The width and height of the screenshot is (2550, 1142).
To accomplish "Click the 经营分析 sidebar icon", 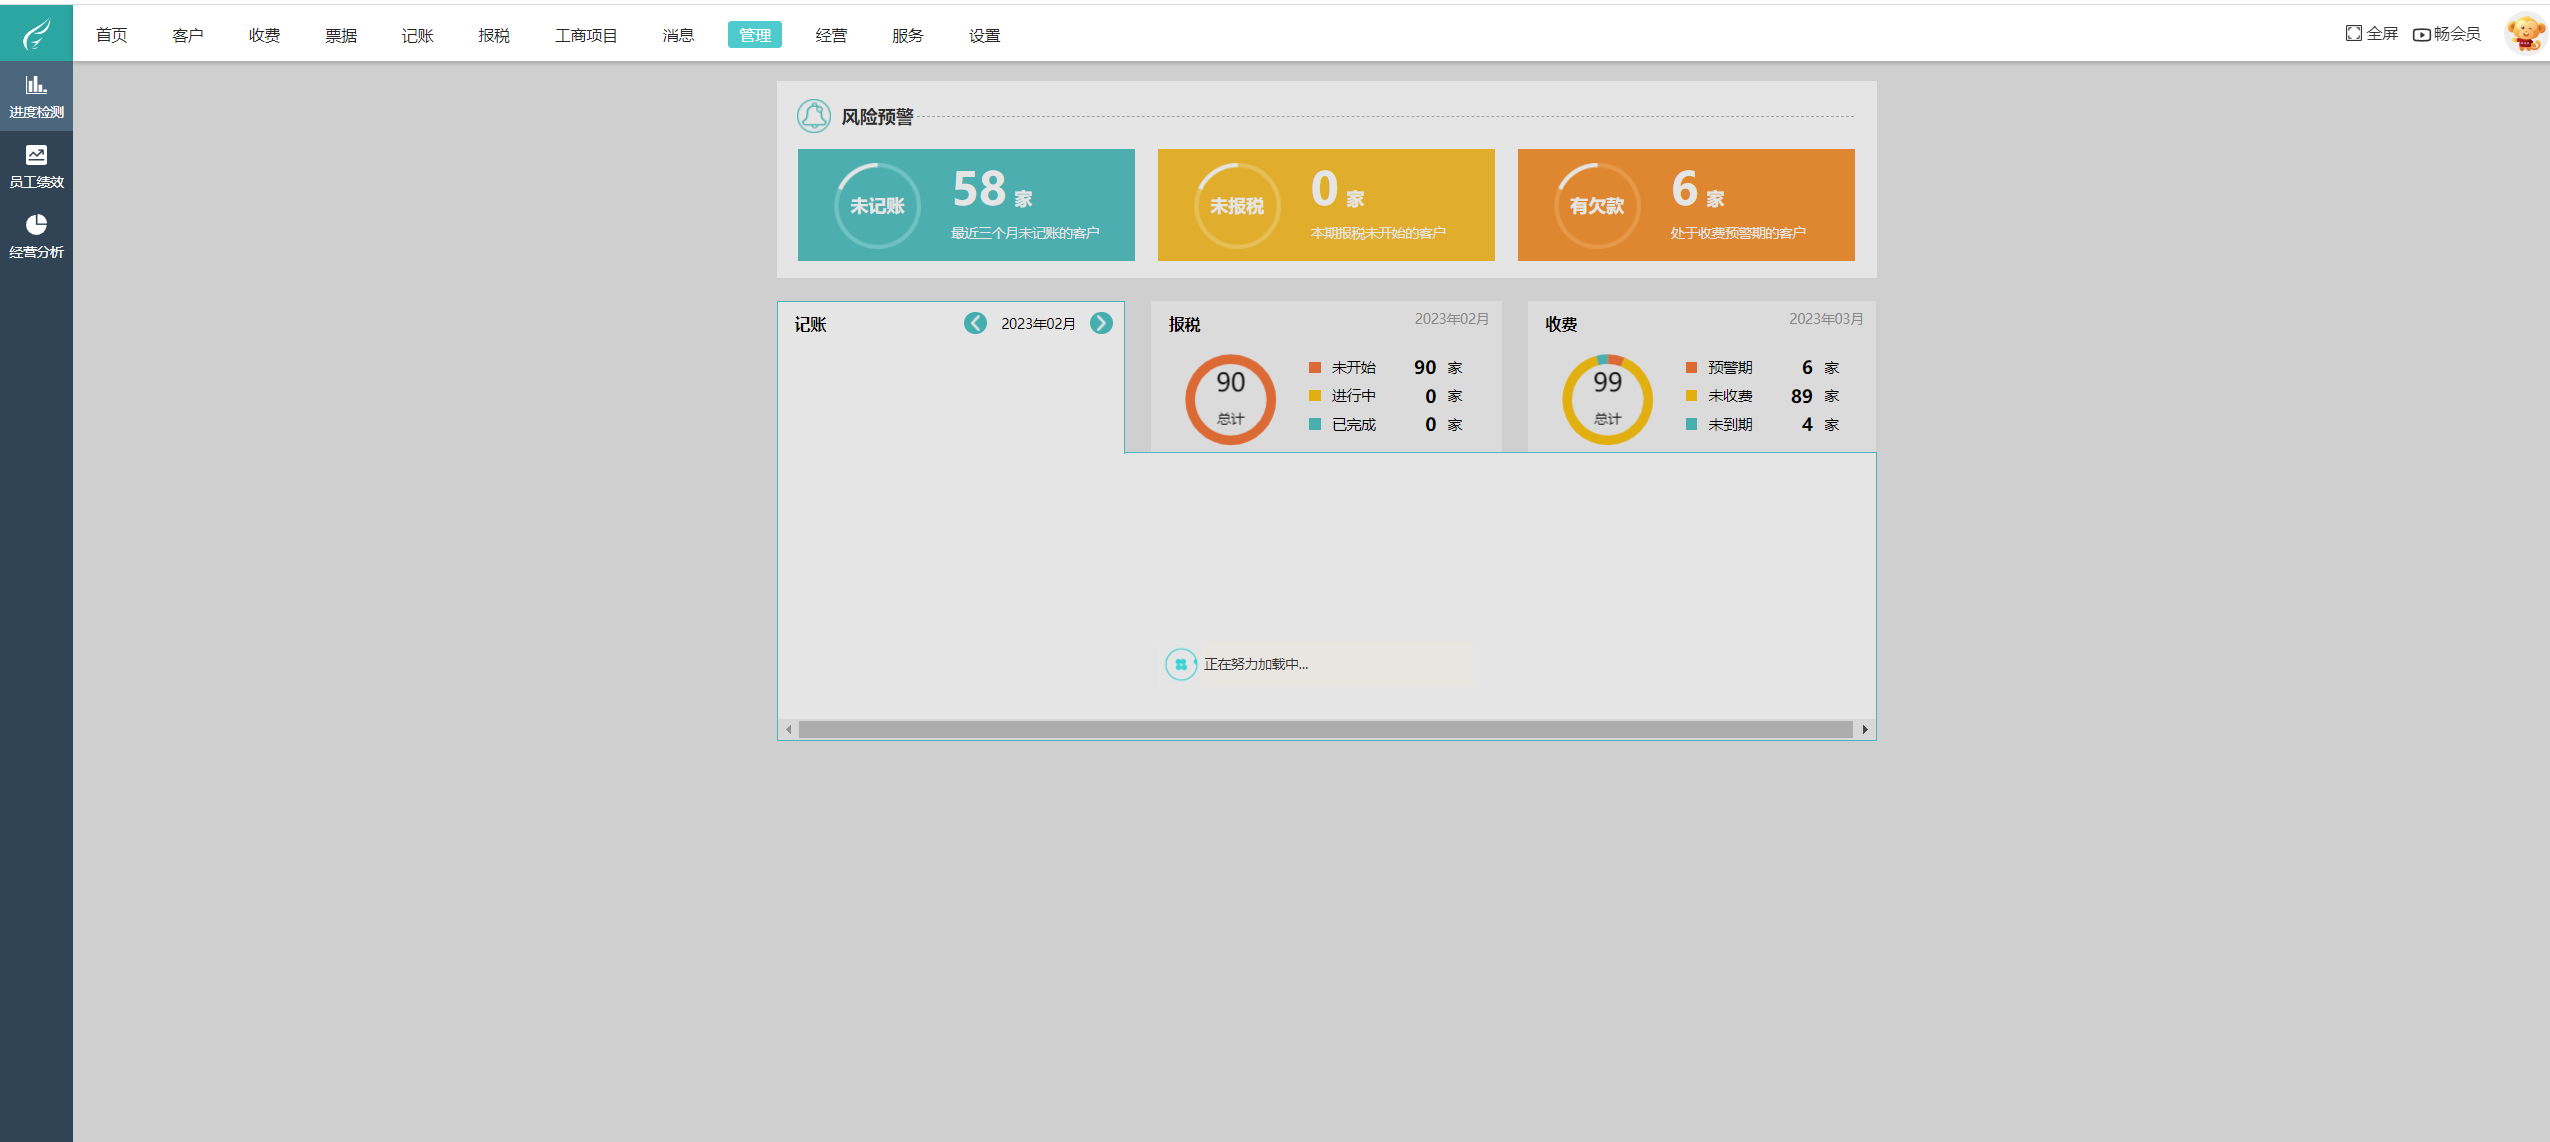I will click(x=37, y=239).
